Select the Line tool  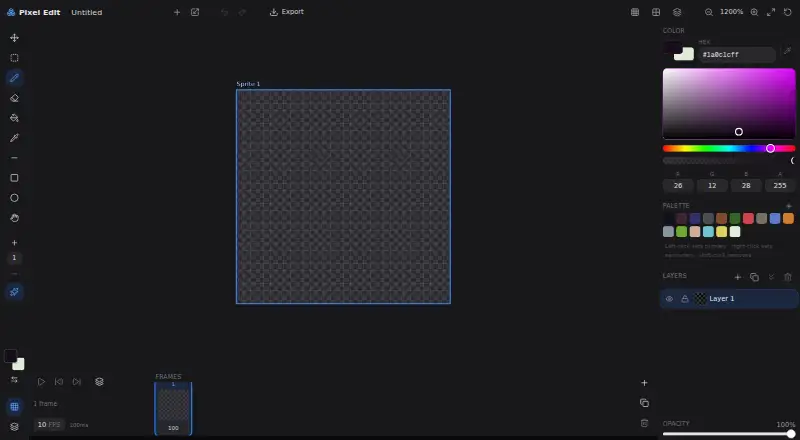coord(14,158)
